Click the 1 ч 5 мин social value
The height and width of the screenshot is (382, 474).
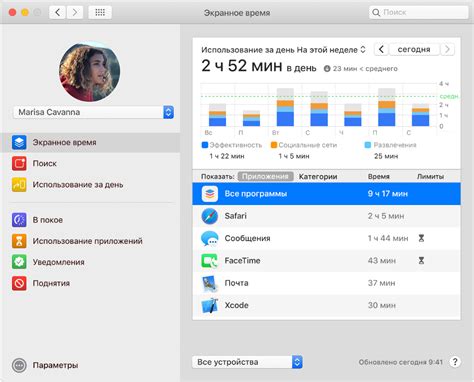click(294, 156)
